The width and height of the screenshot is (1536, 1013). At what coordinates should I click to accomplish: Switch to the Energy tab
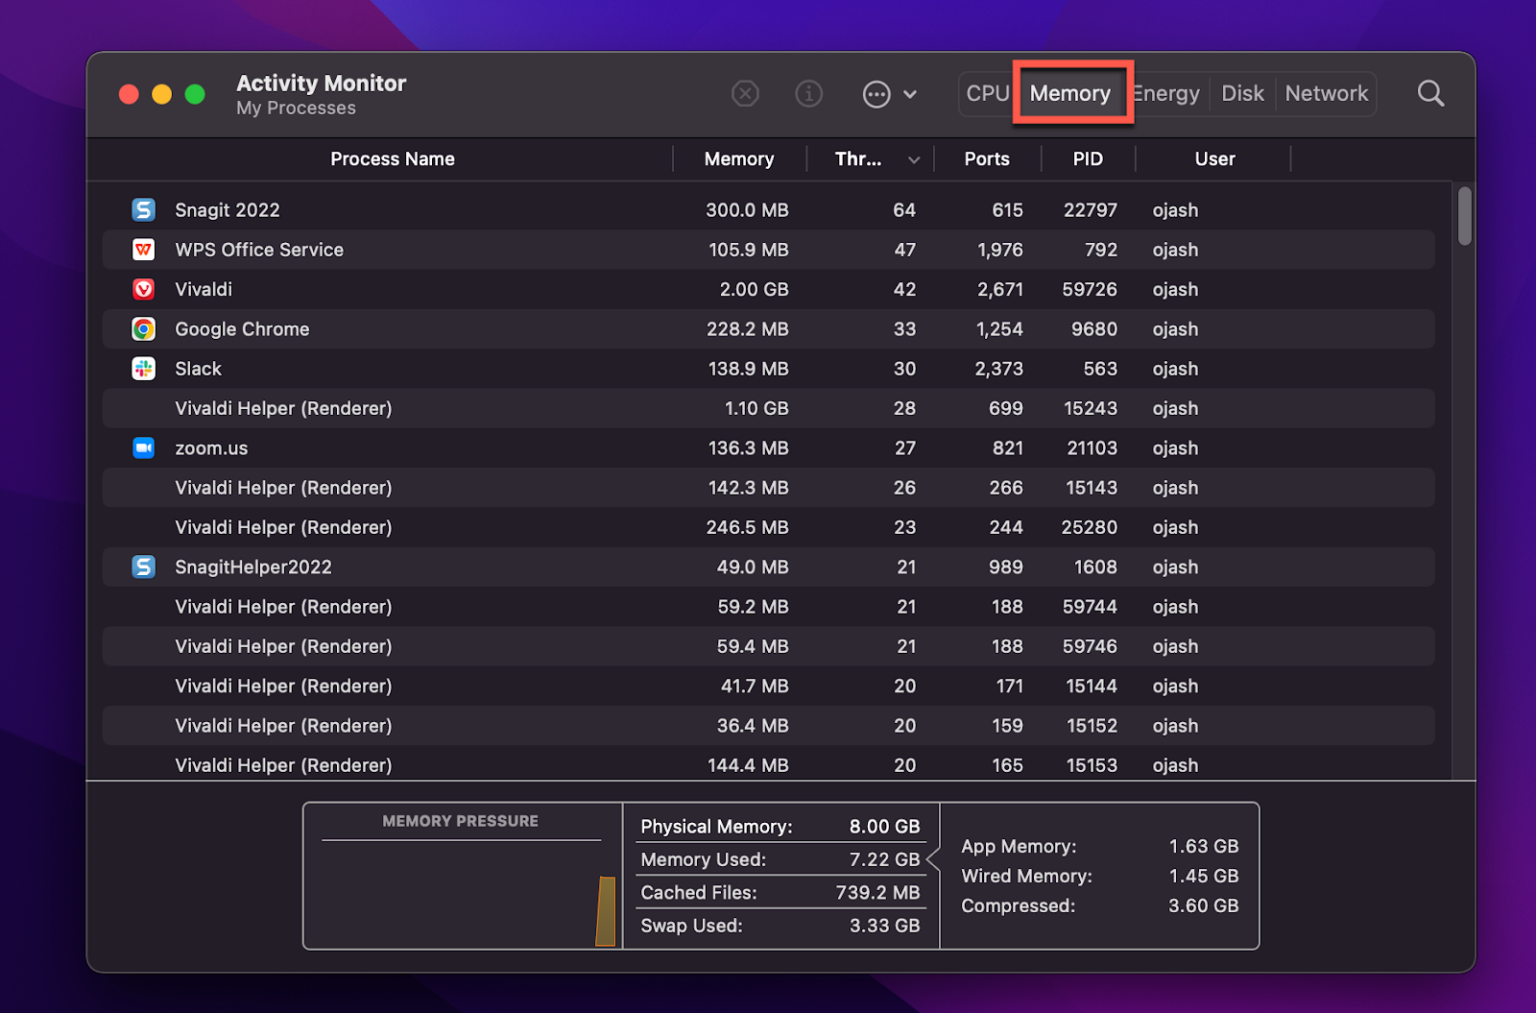coord(1165,93)
